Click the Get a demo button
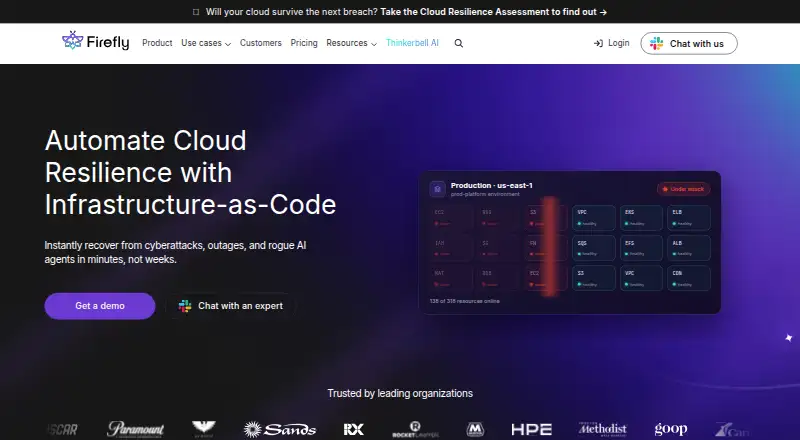The height and width of the screenshot is (440, 800). tap(100, 306)
